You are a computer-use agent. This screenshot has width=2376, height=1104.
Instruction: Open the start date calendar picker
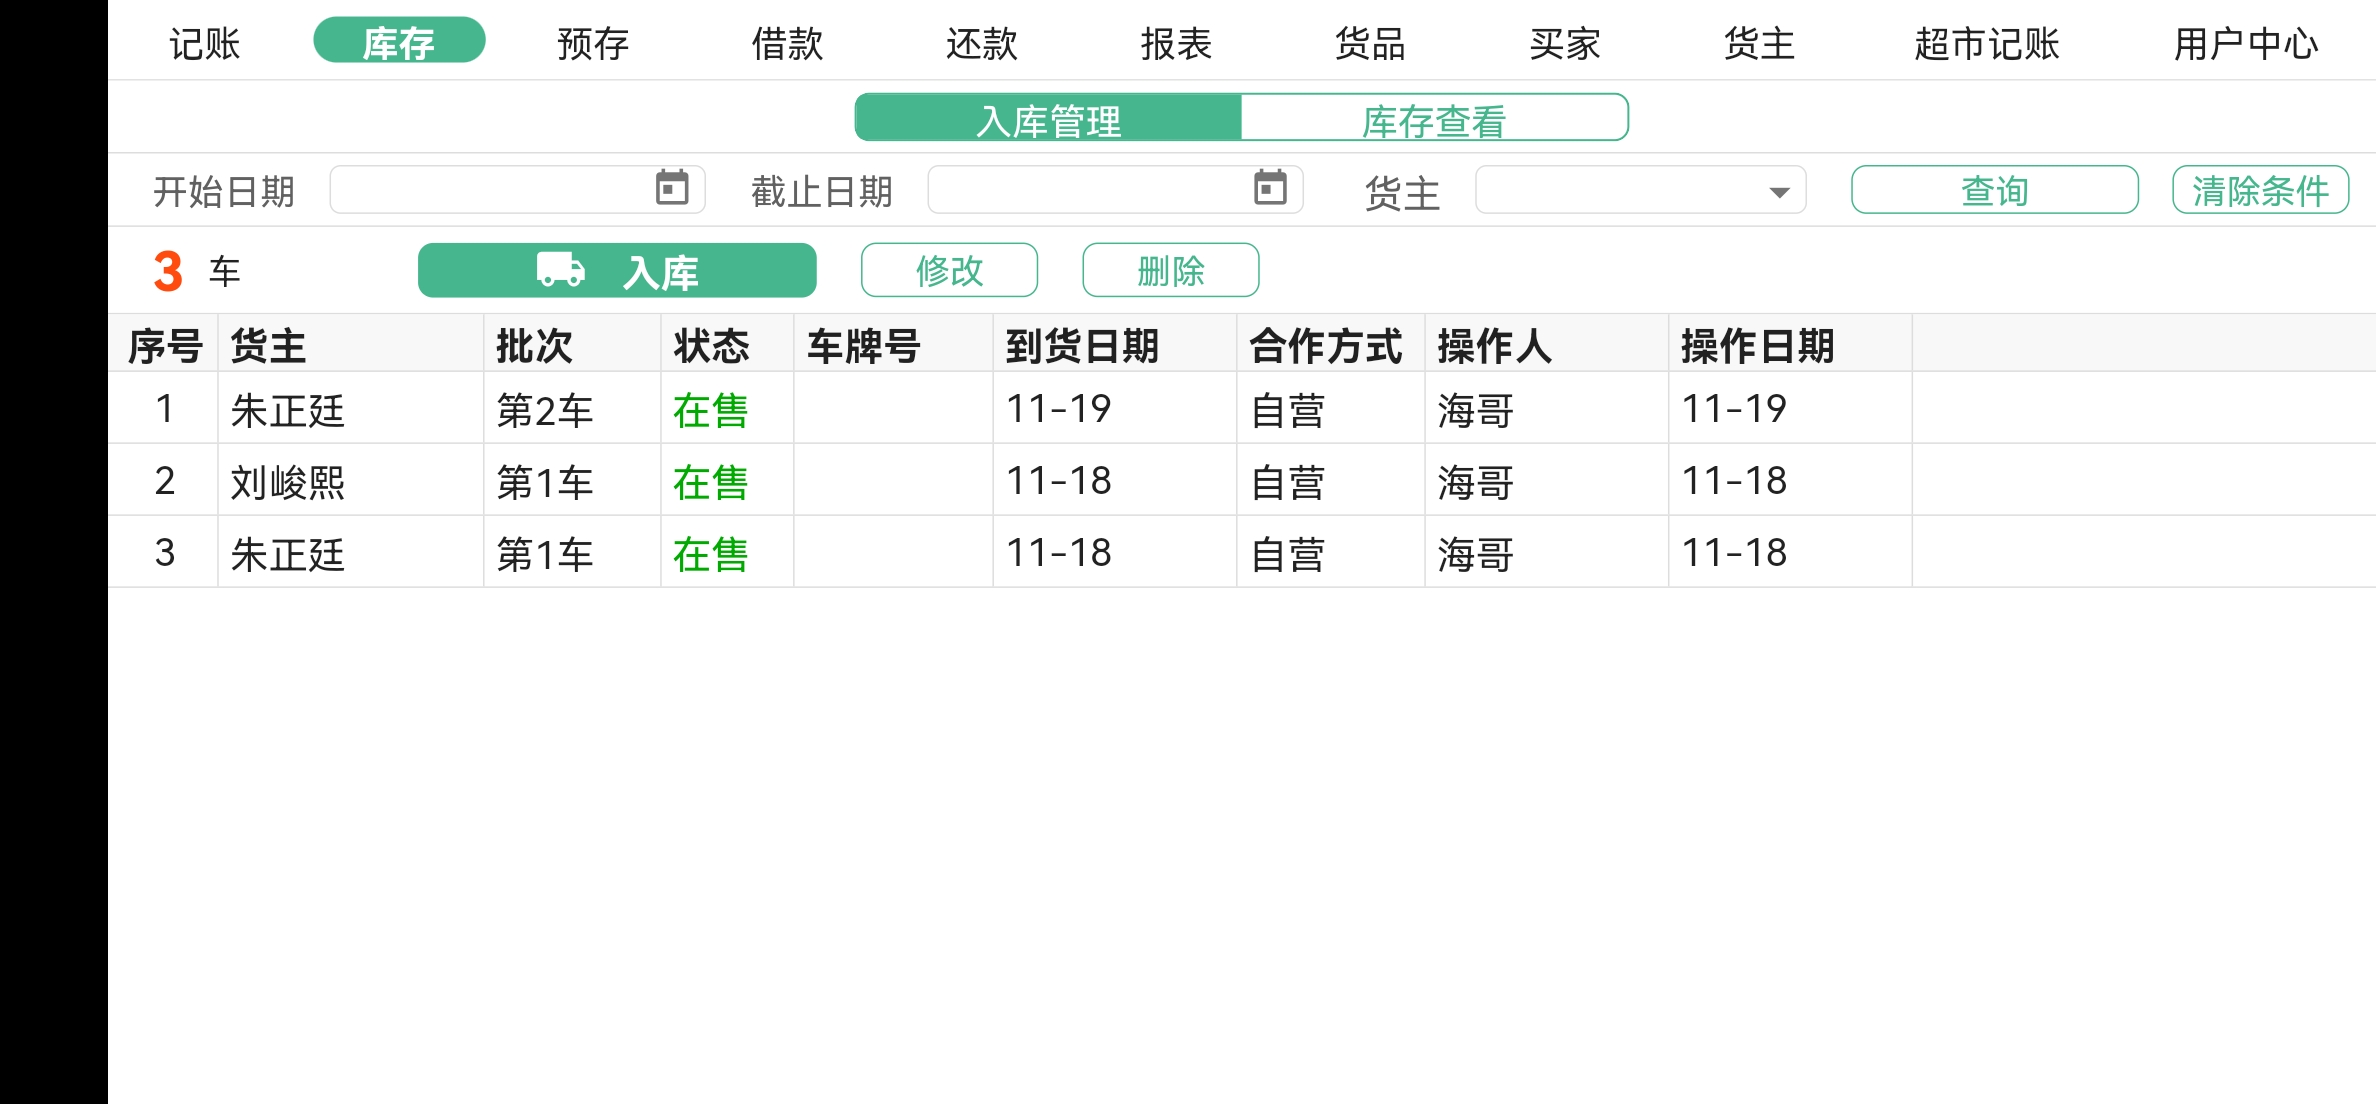tap(672, 188)
